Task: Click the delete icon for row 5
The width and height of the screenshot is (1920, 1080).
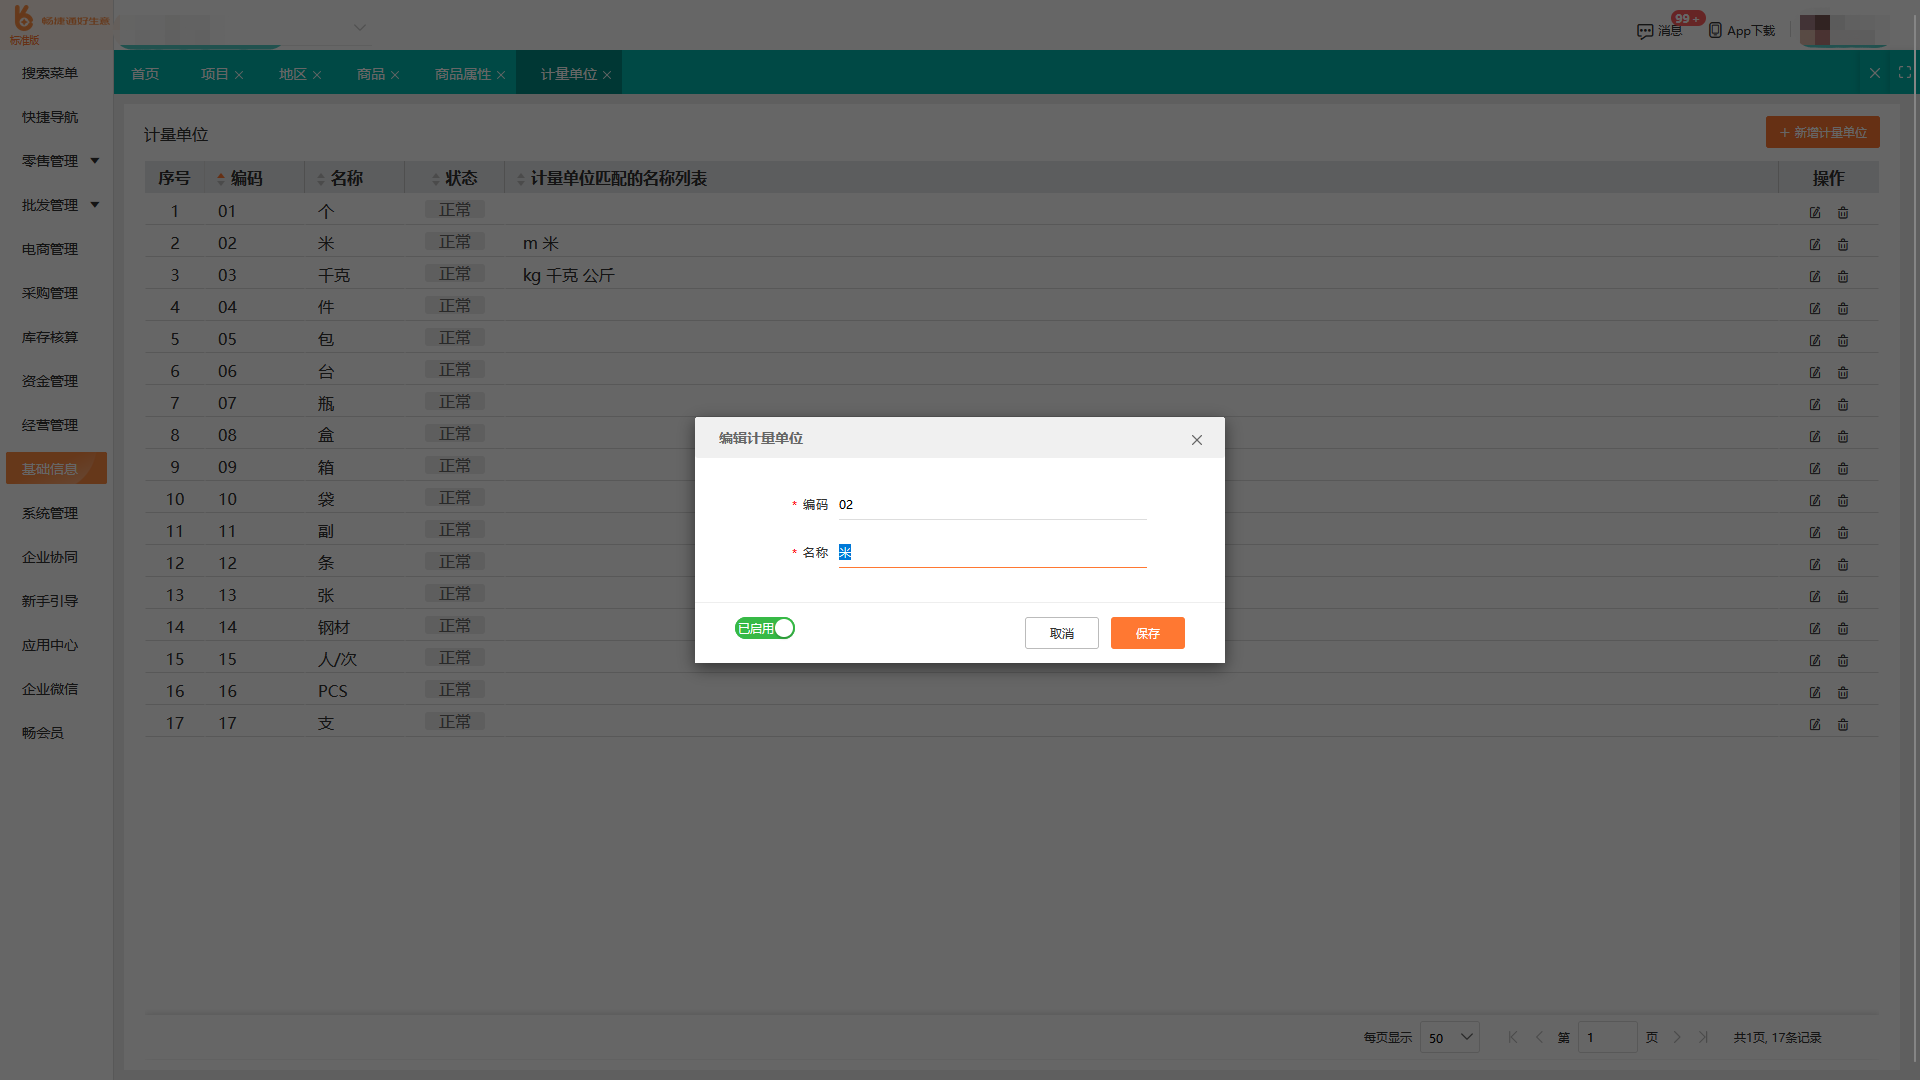Action: tap(1844, 340)
